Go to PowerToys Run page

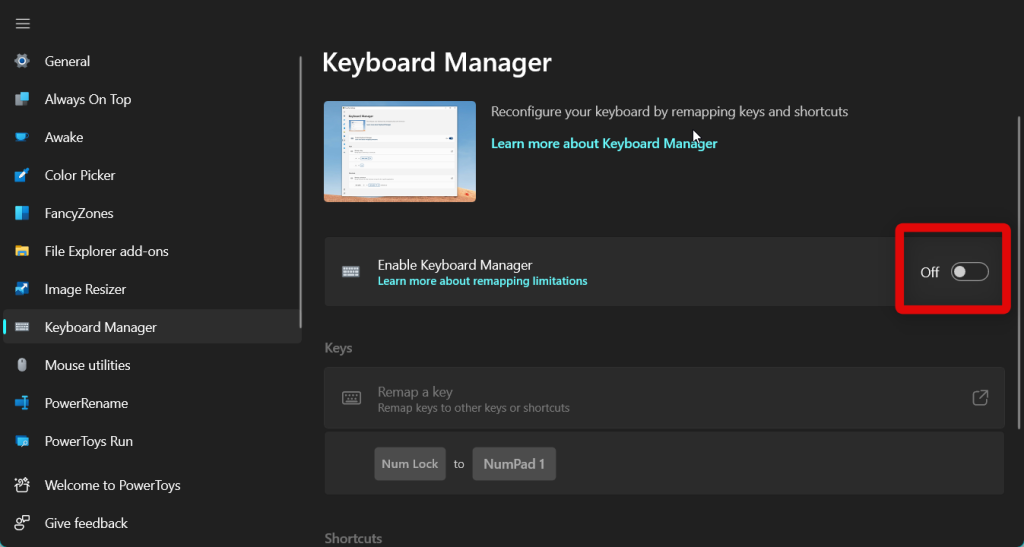pos(152,441)
